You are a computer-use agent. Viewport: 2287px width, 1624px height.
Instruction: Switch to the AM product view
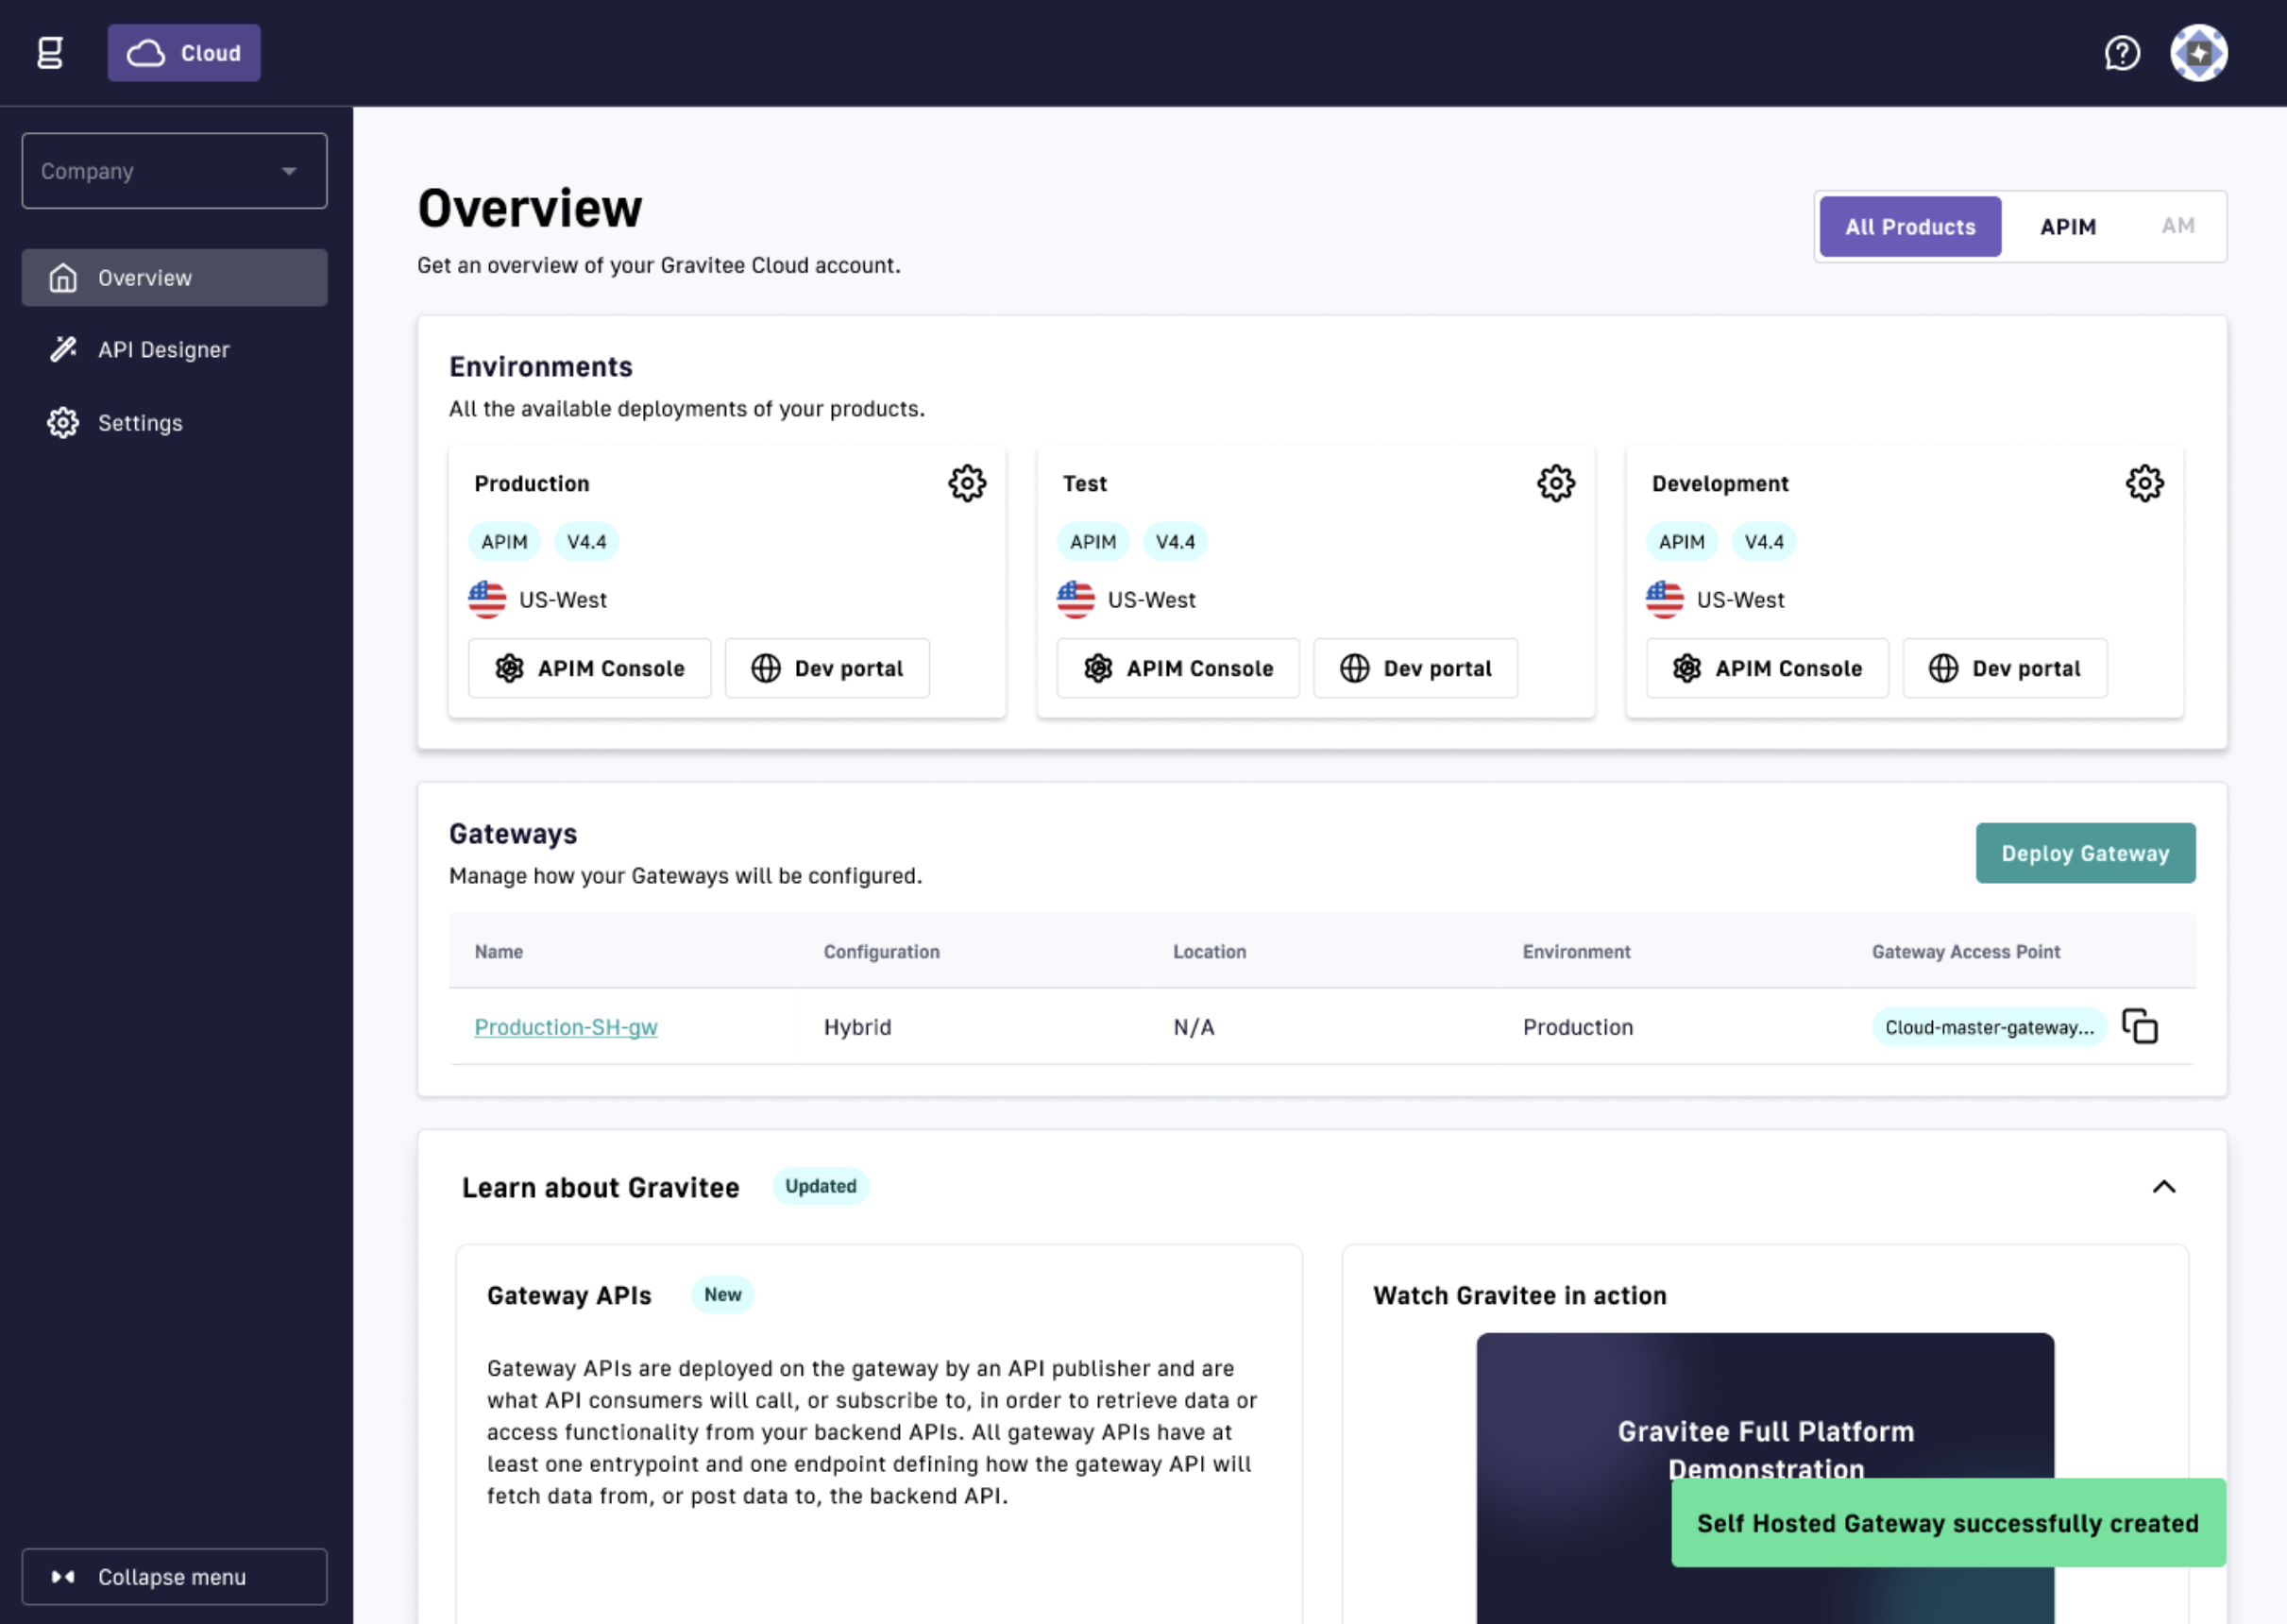2178,226
